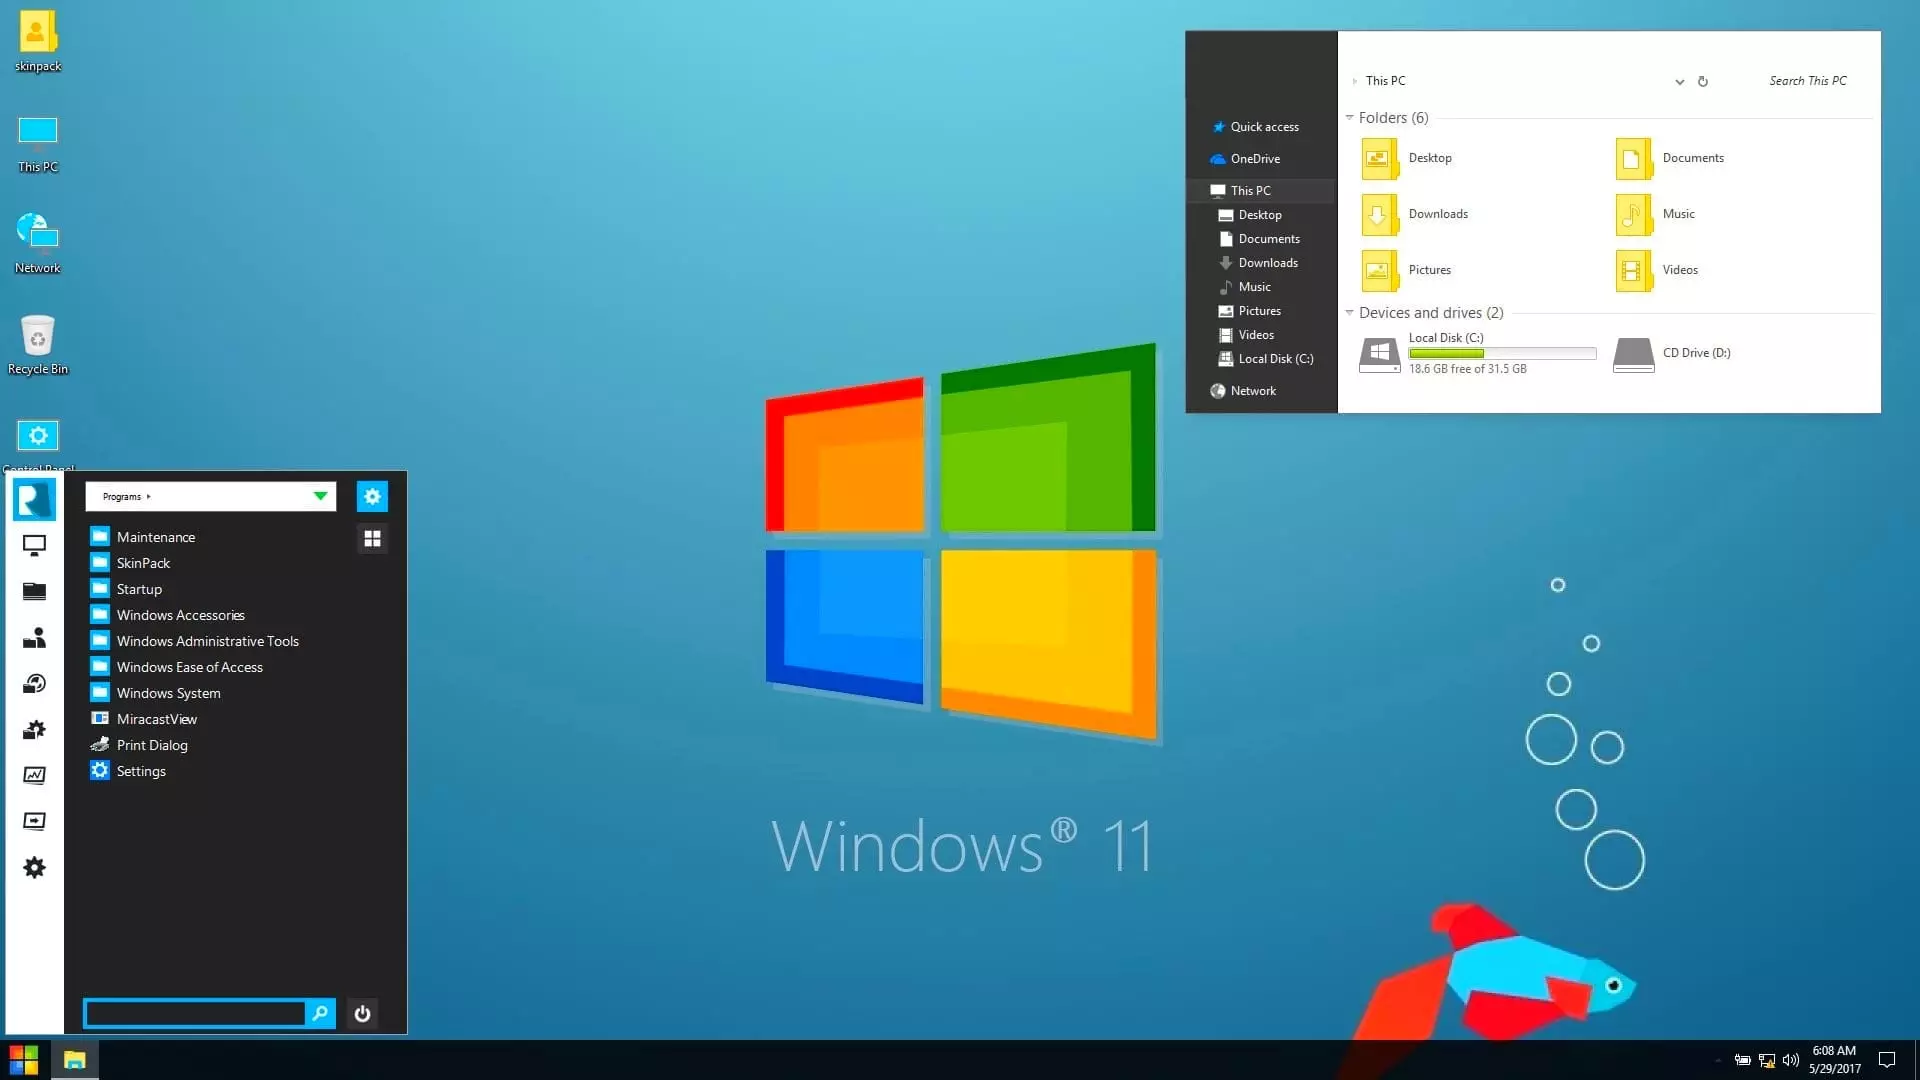Click the search field in This PC window
The width and height of the screenshot is (1920, 1080).
click(x=1808, y=79)
